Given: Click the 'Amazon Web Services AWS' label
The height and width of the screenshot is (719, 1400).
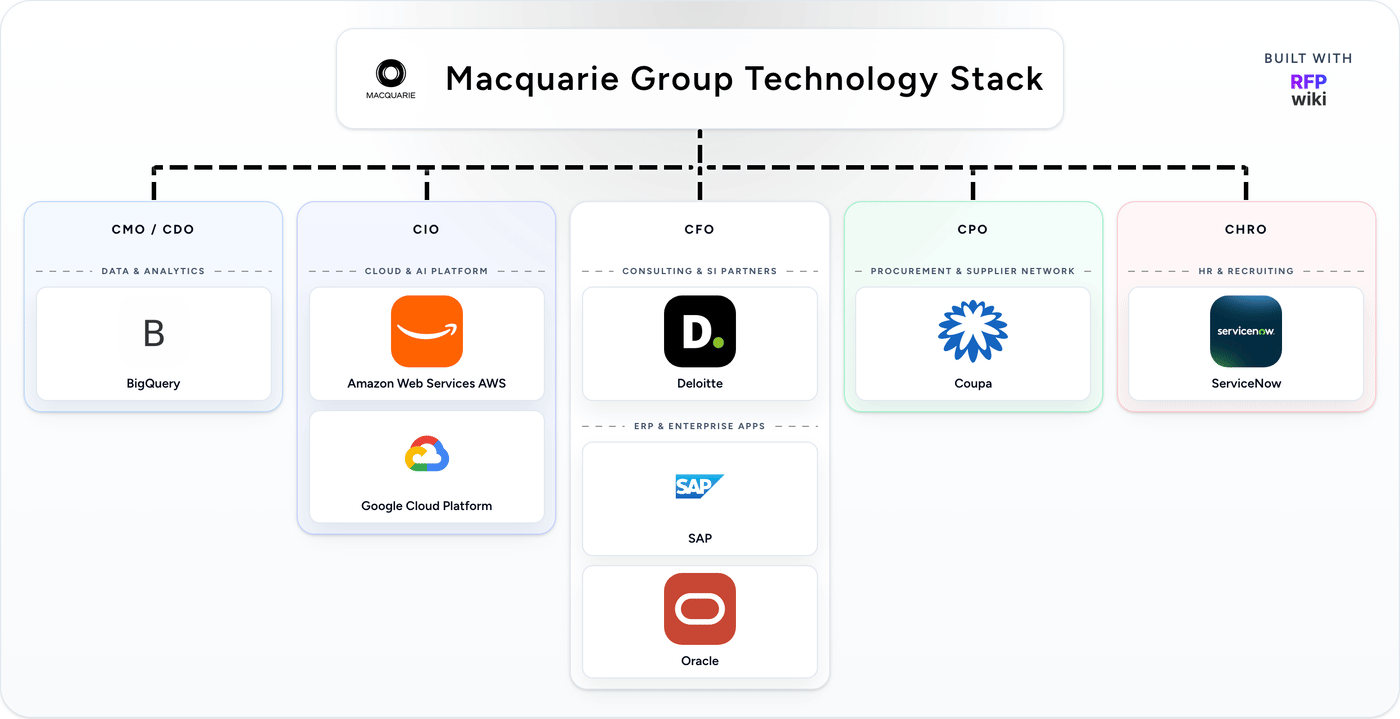Looking at the screenshot, I should point(427,384).
